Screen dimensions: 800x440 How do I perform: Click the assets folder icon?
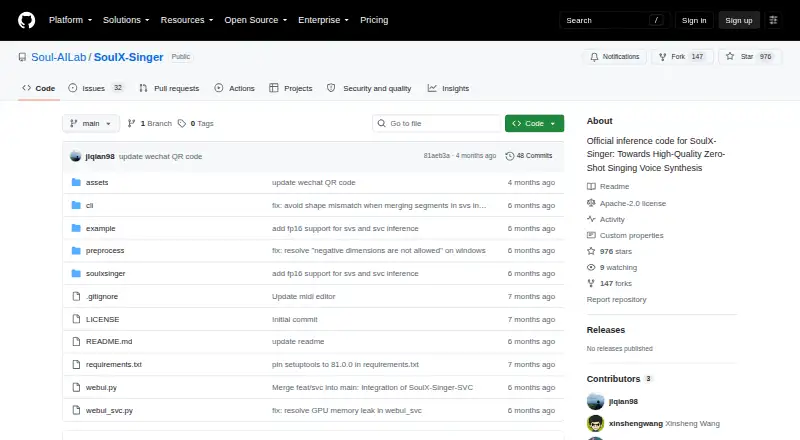coord(76,182)
